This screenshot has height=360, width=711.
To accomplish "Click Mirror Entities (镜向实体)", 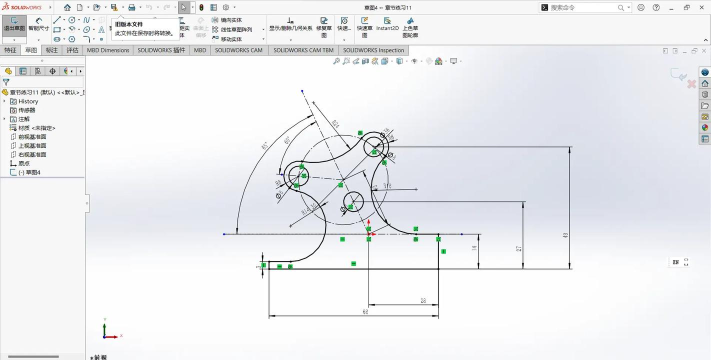I will pos(226,20).
